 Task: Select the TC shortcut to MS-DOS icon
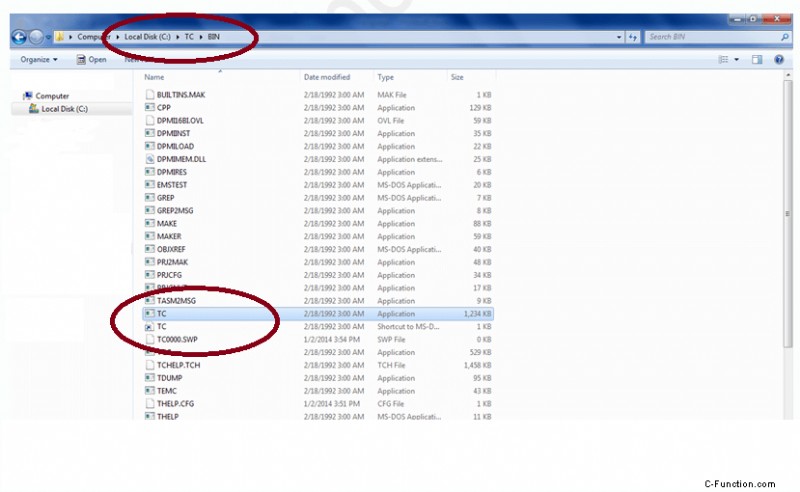[x=149, y=326]
